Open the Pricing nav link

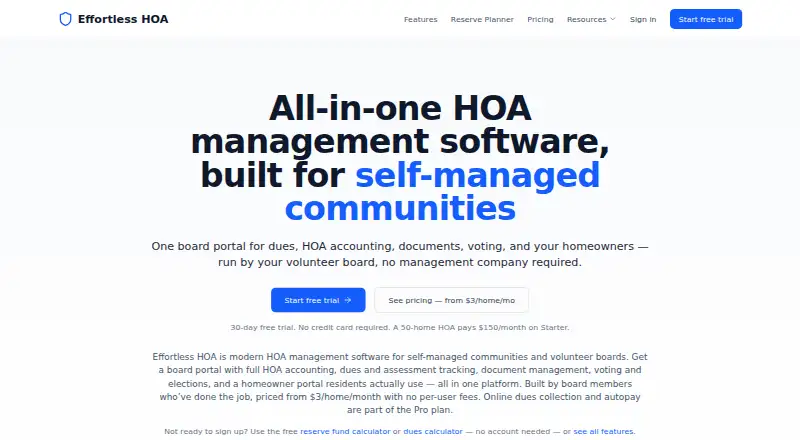[540, 19]
